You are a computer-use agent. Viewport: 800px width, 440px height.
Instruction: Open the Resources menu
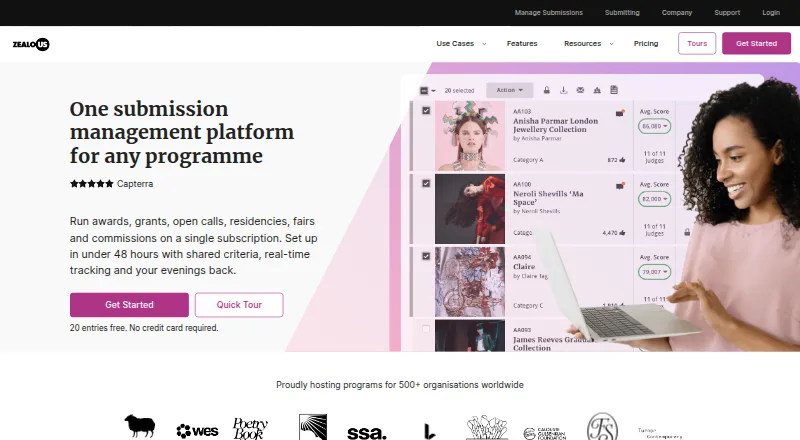[x=583, y=44]
